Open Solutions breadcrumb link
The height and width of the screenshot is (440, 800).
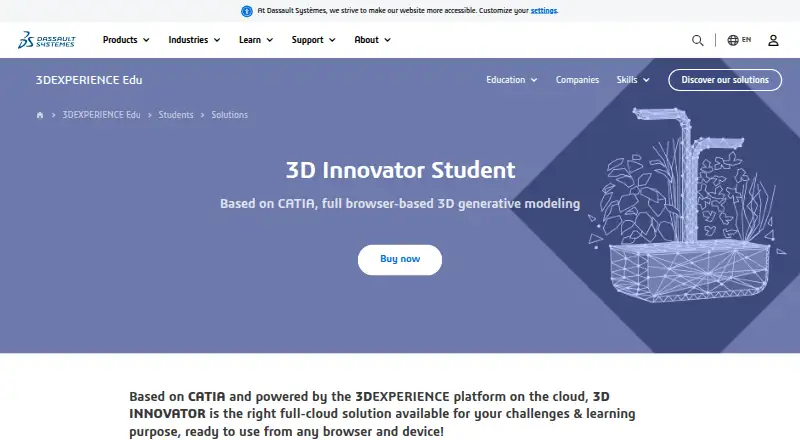click(x=230, y=115)
